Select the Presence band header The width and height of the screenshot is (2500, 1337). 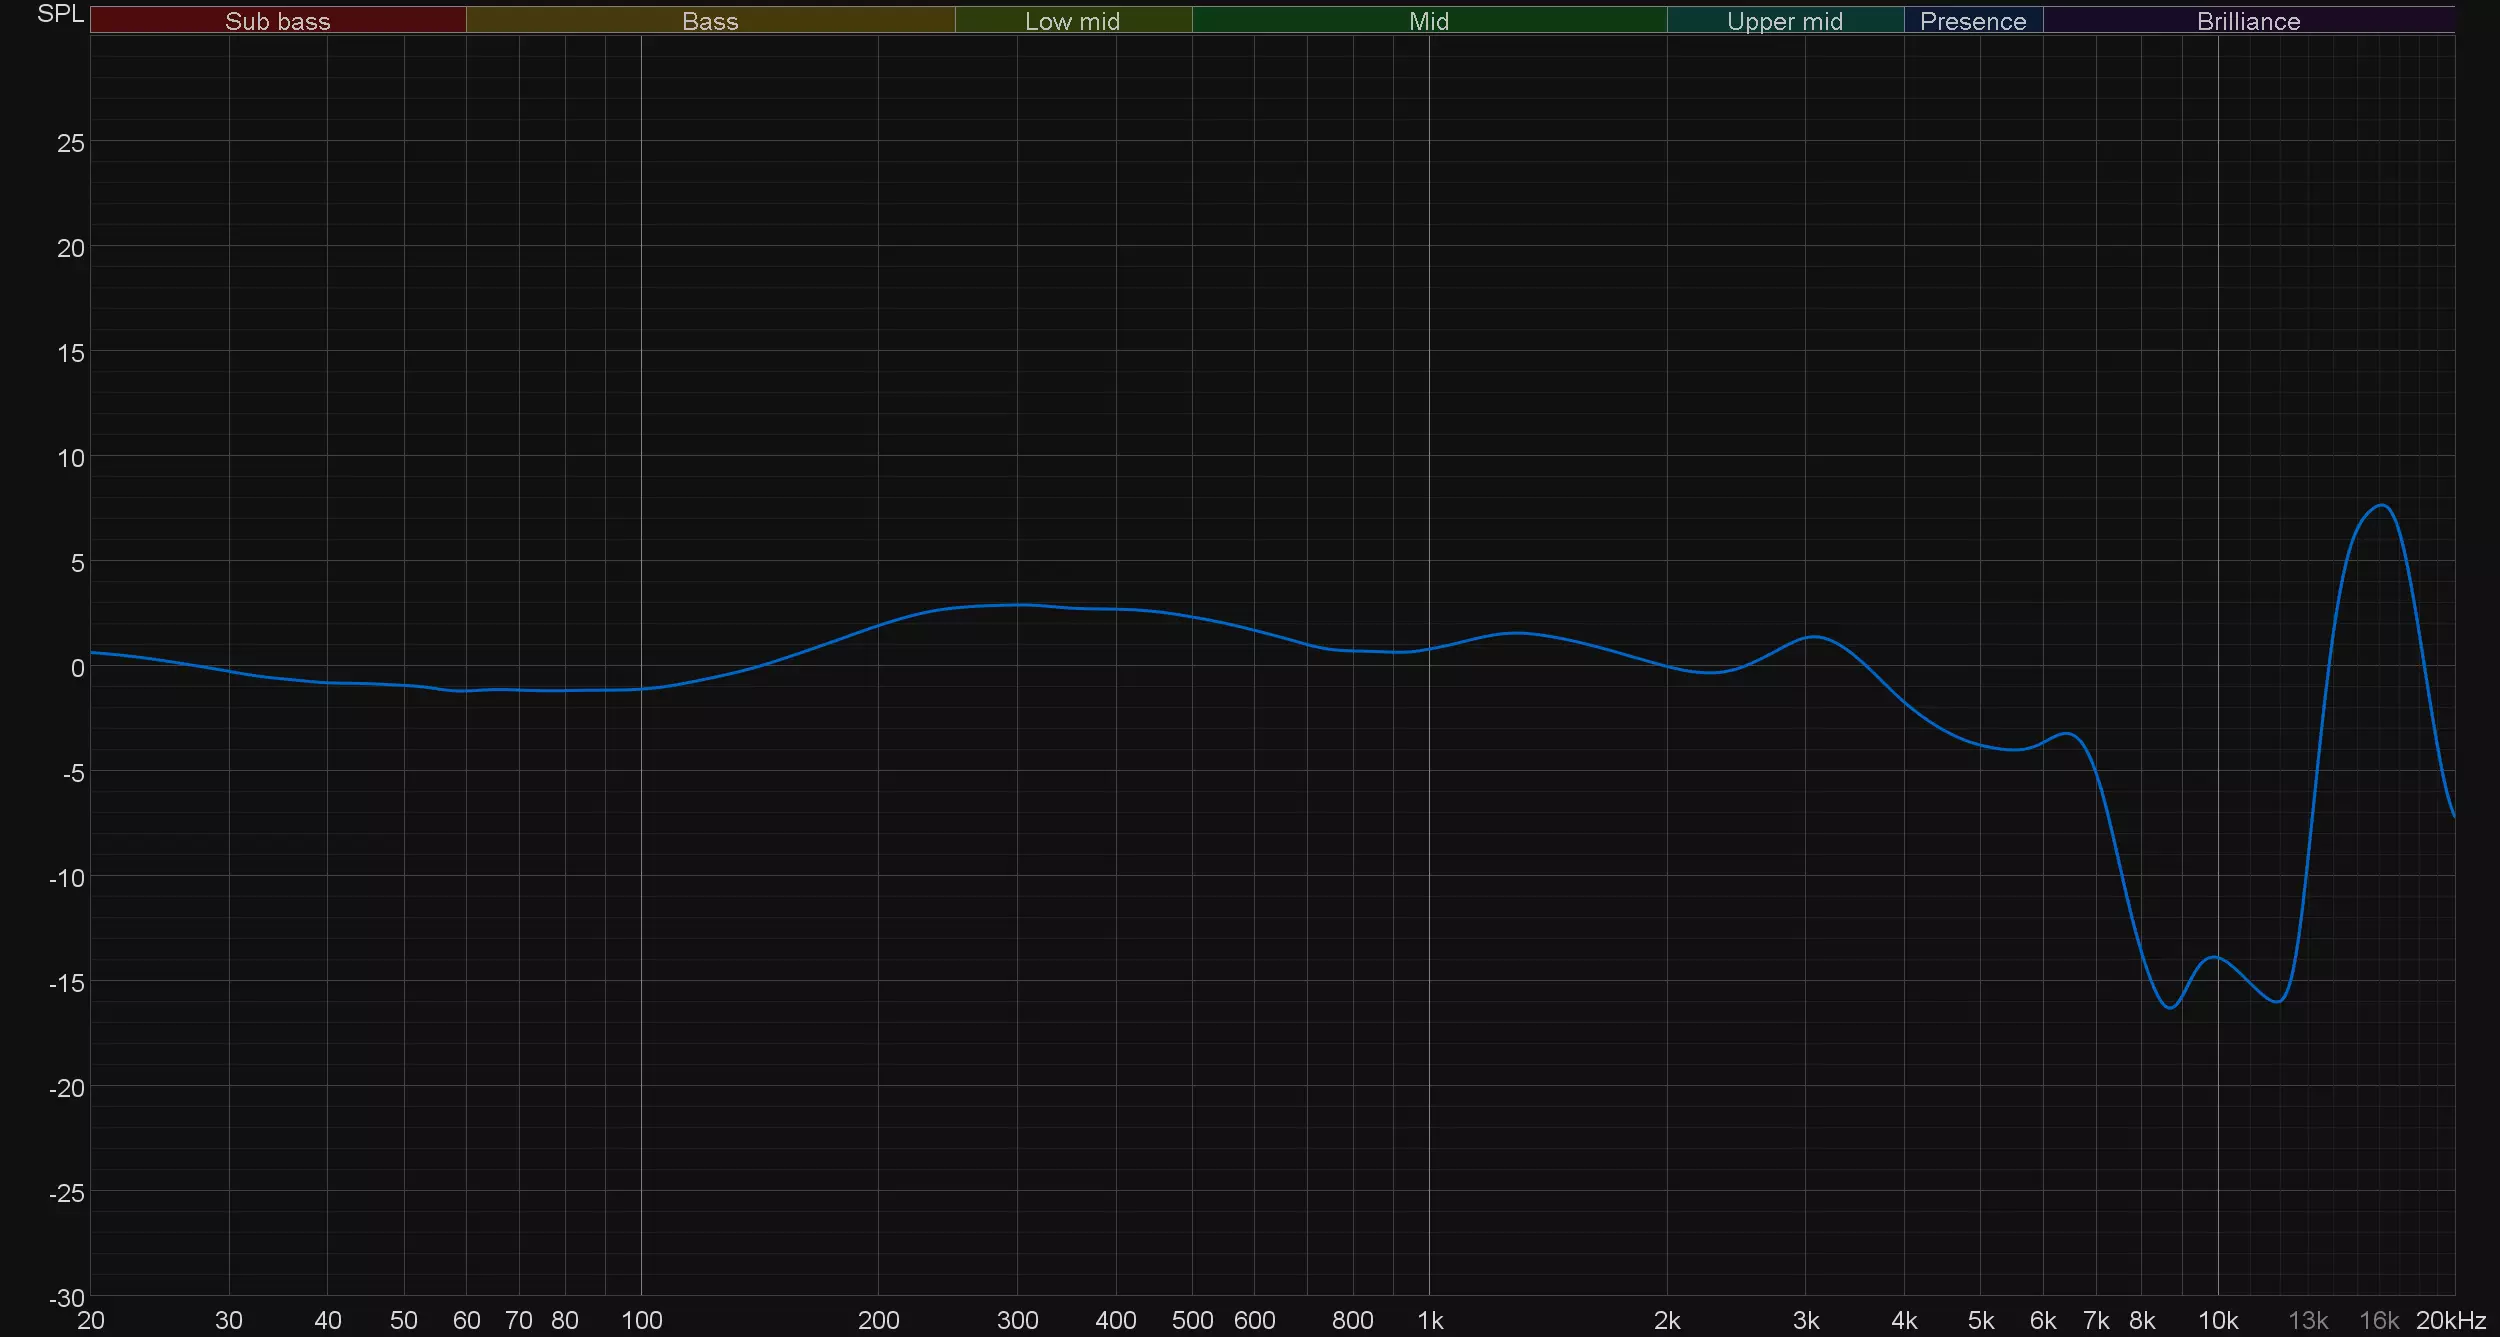click(x=1973, y=20)
